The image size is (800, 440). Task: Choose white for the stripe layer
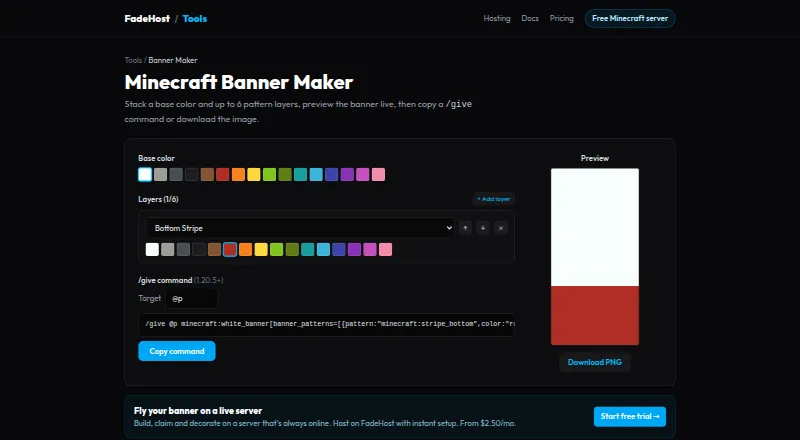[152, 249]
